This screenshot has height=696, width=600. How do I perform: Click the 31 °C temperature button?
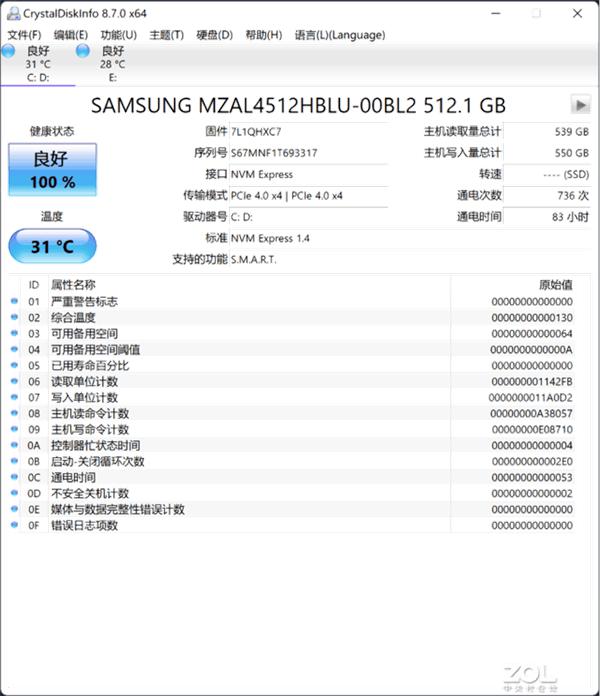pyautogui.click(x=53, y=246)
